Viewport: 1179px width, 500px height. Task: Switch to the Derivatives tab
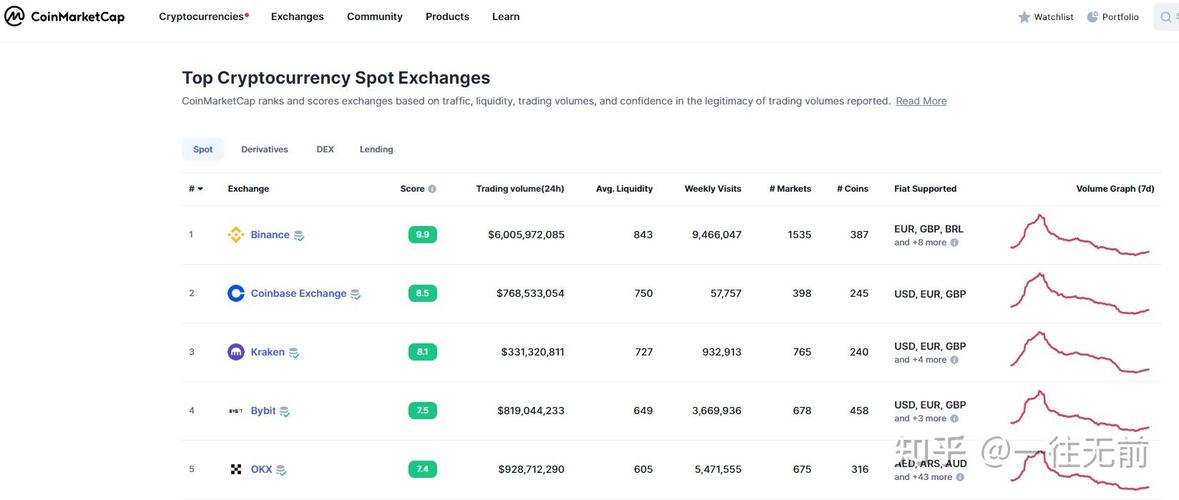pos(264,150)
